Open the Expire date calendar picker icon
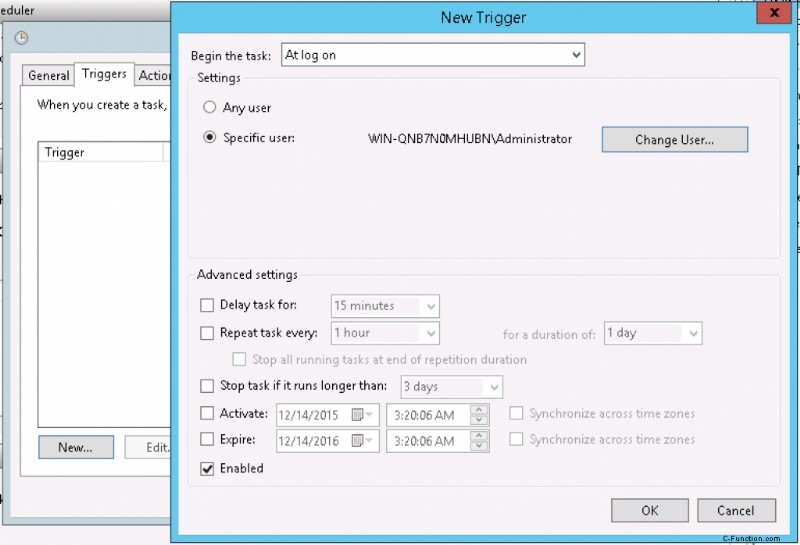The width and height of the screenshot is (800, 545). click(358, 440)
